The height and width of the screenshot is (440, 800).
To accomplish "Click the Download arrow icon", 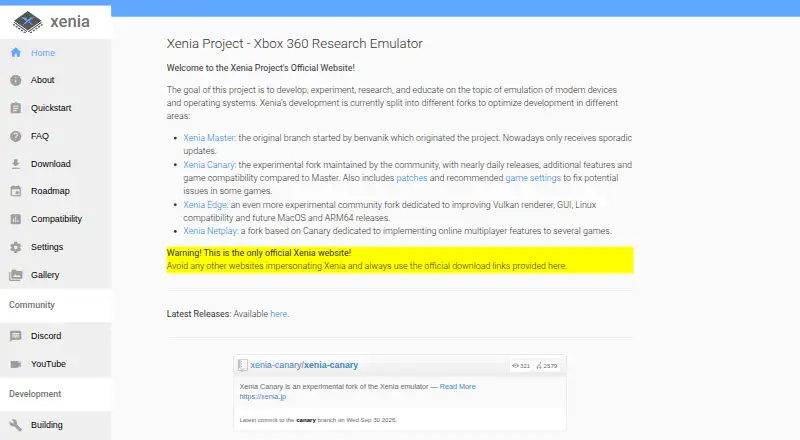I will [16, 164].
